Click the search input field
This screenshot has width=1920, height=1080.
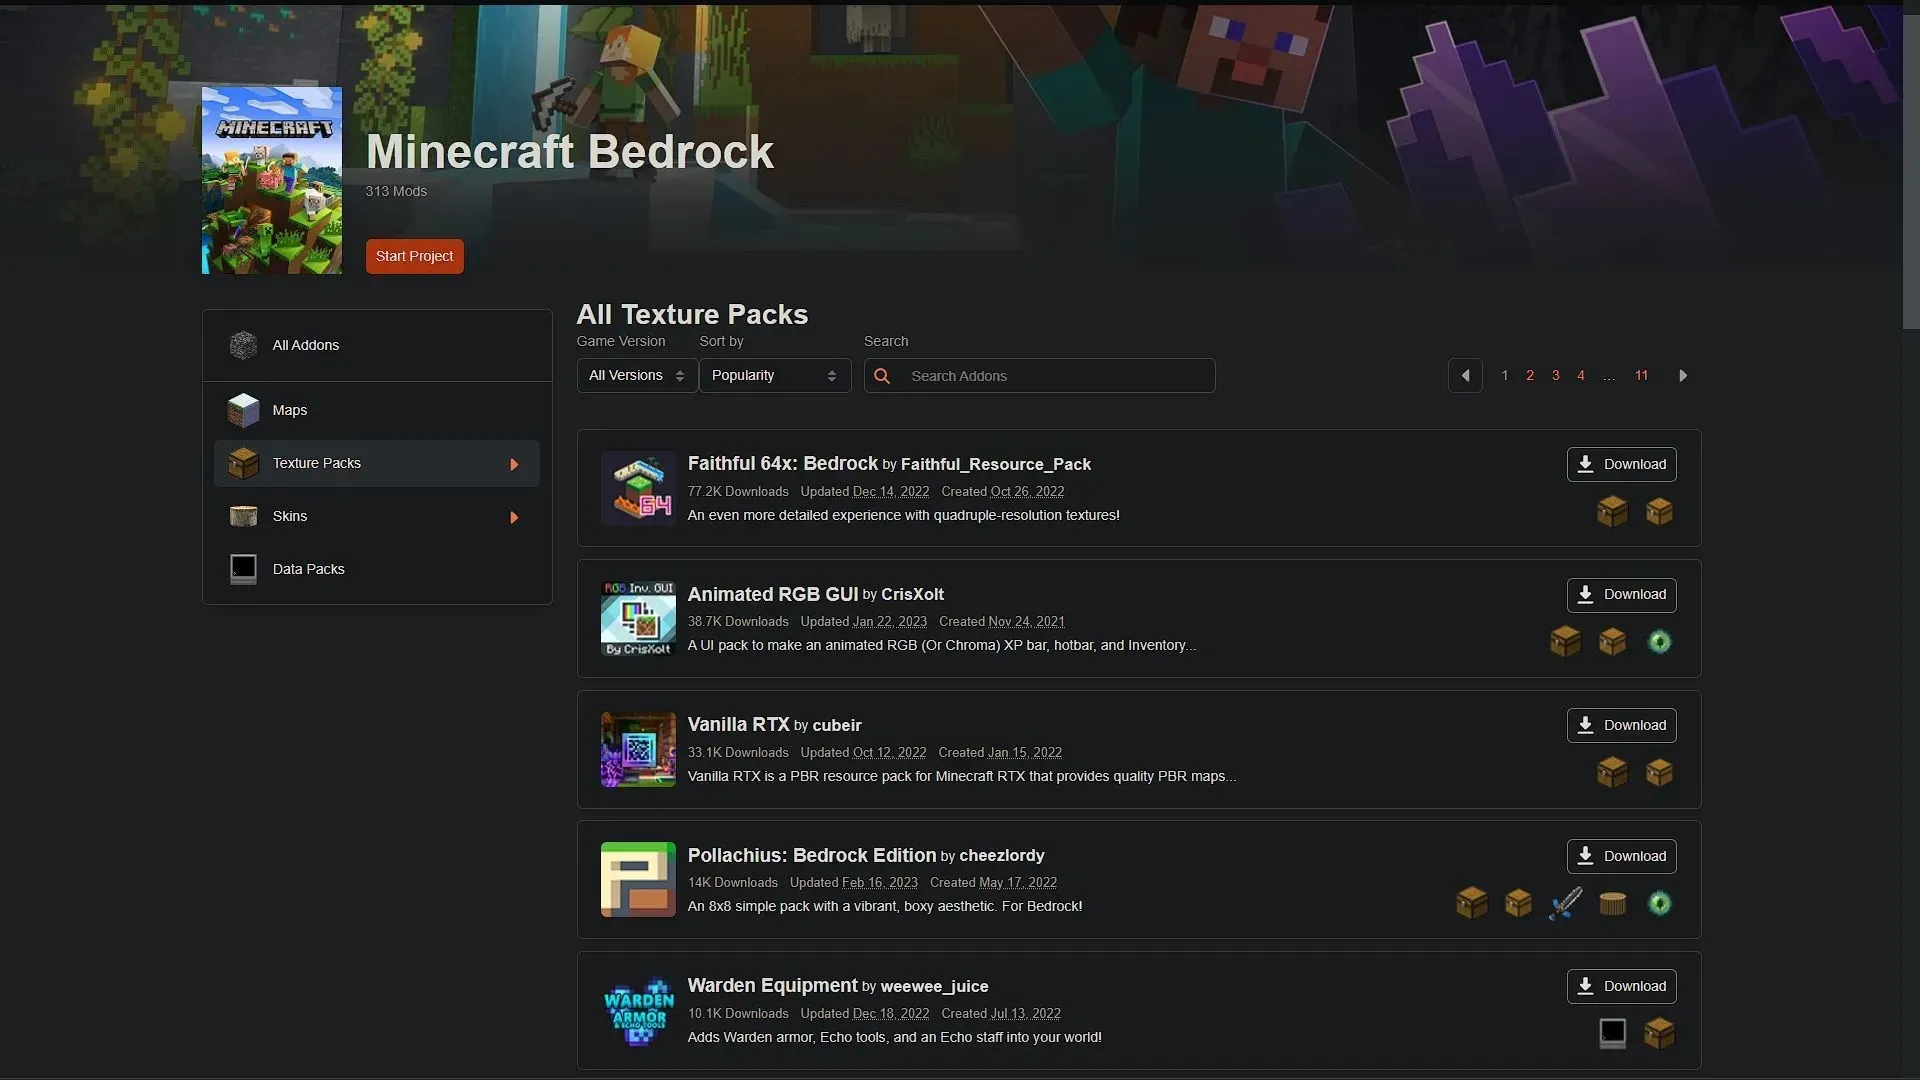coord(1055,375)
